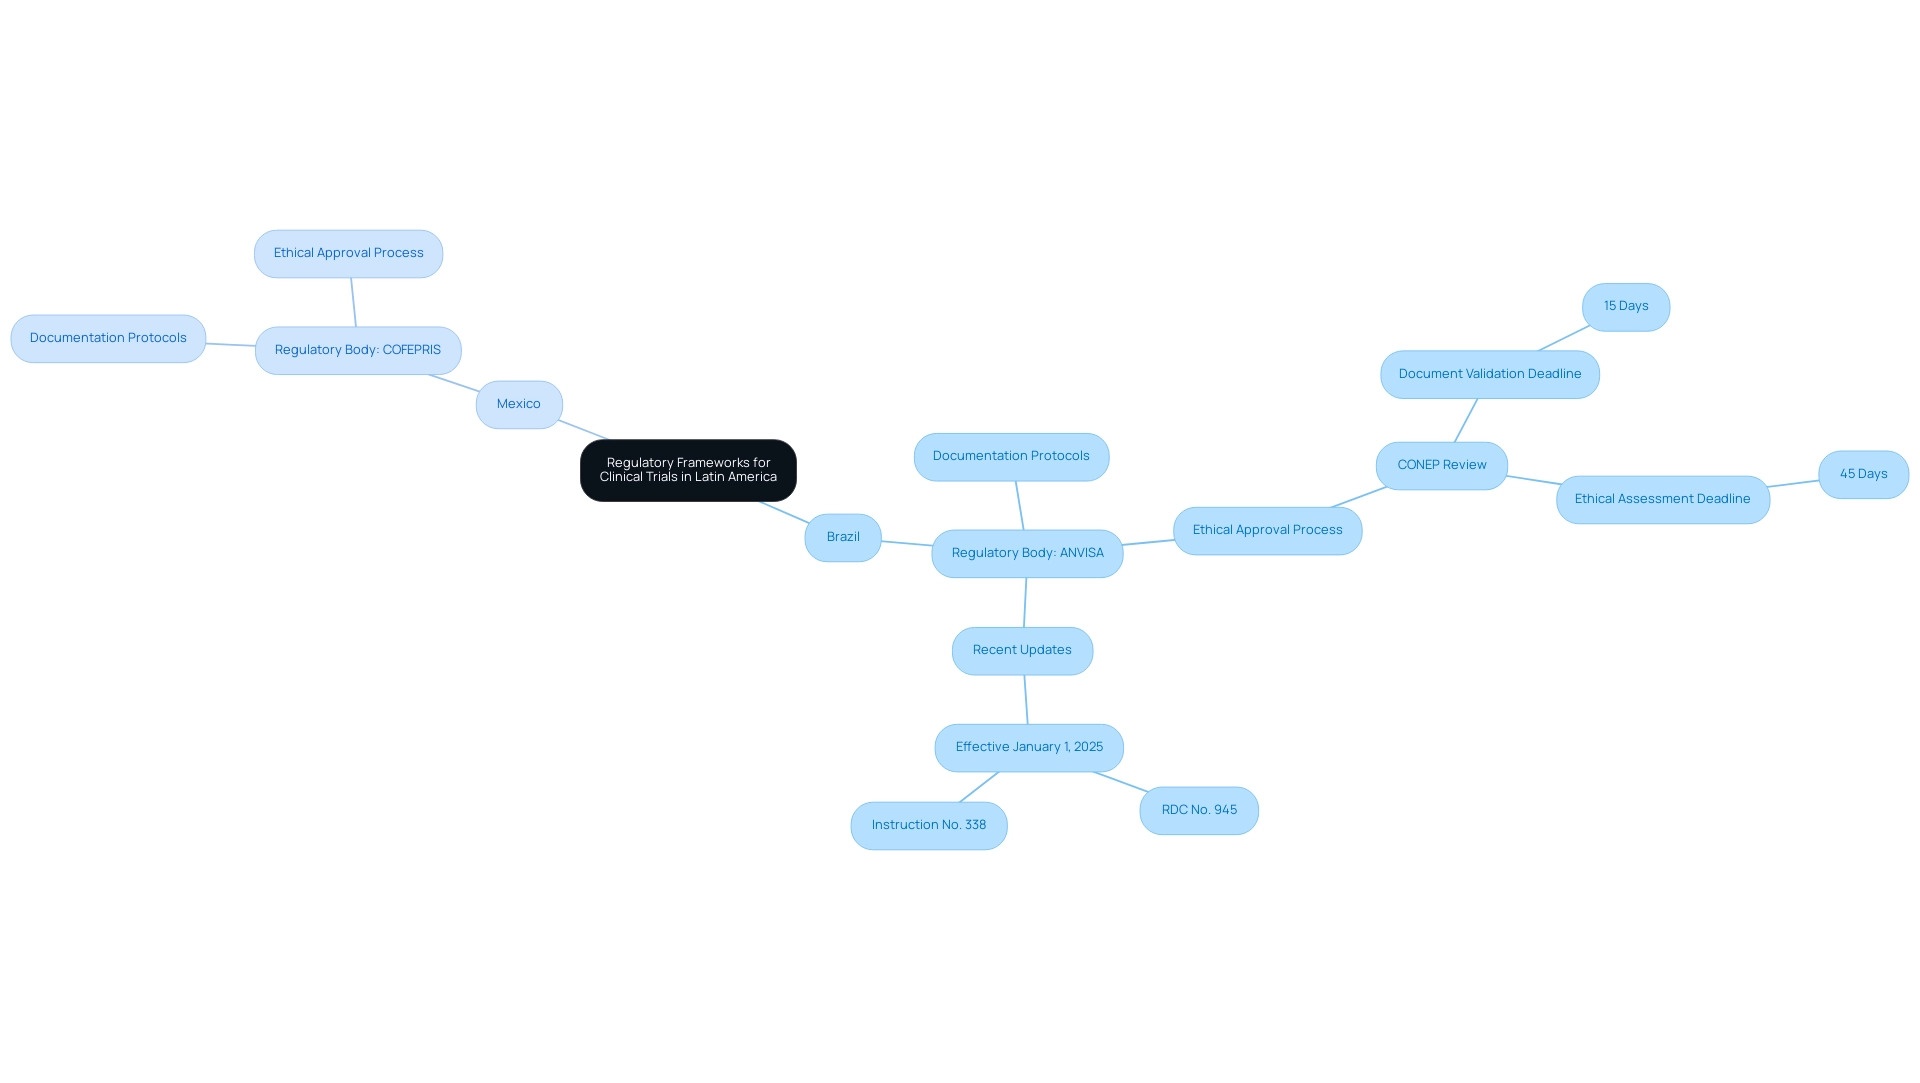
Task: Expand the Document Validation Deadline branch
Action: coord(1490,373)
